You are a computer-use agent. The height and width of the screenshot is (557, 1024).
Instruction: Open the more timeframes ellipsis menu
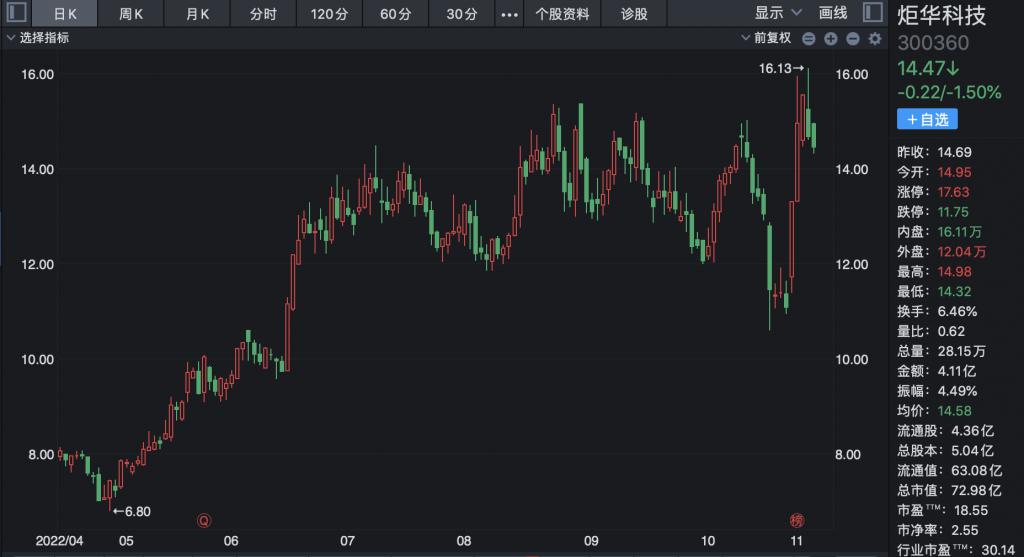509,14
